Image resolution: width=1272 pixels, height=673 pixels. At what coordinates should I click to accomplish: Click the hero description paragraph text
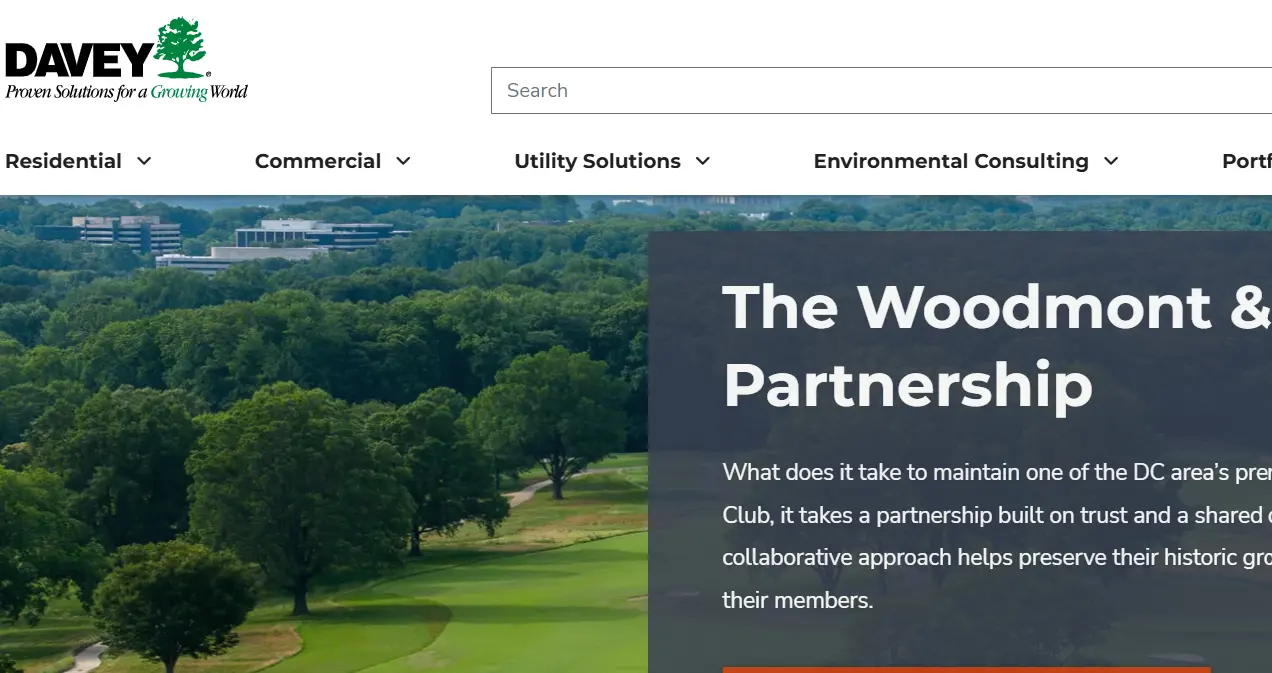(997, 536)
